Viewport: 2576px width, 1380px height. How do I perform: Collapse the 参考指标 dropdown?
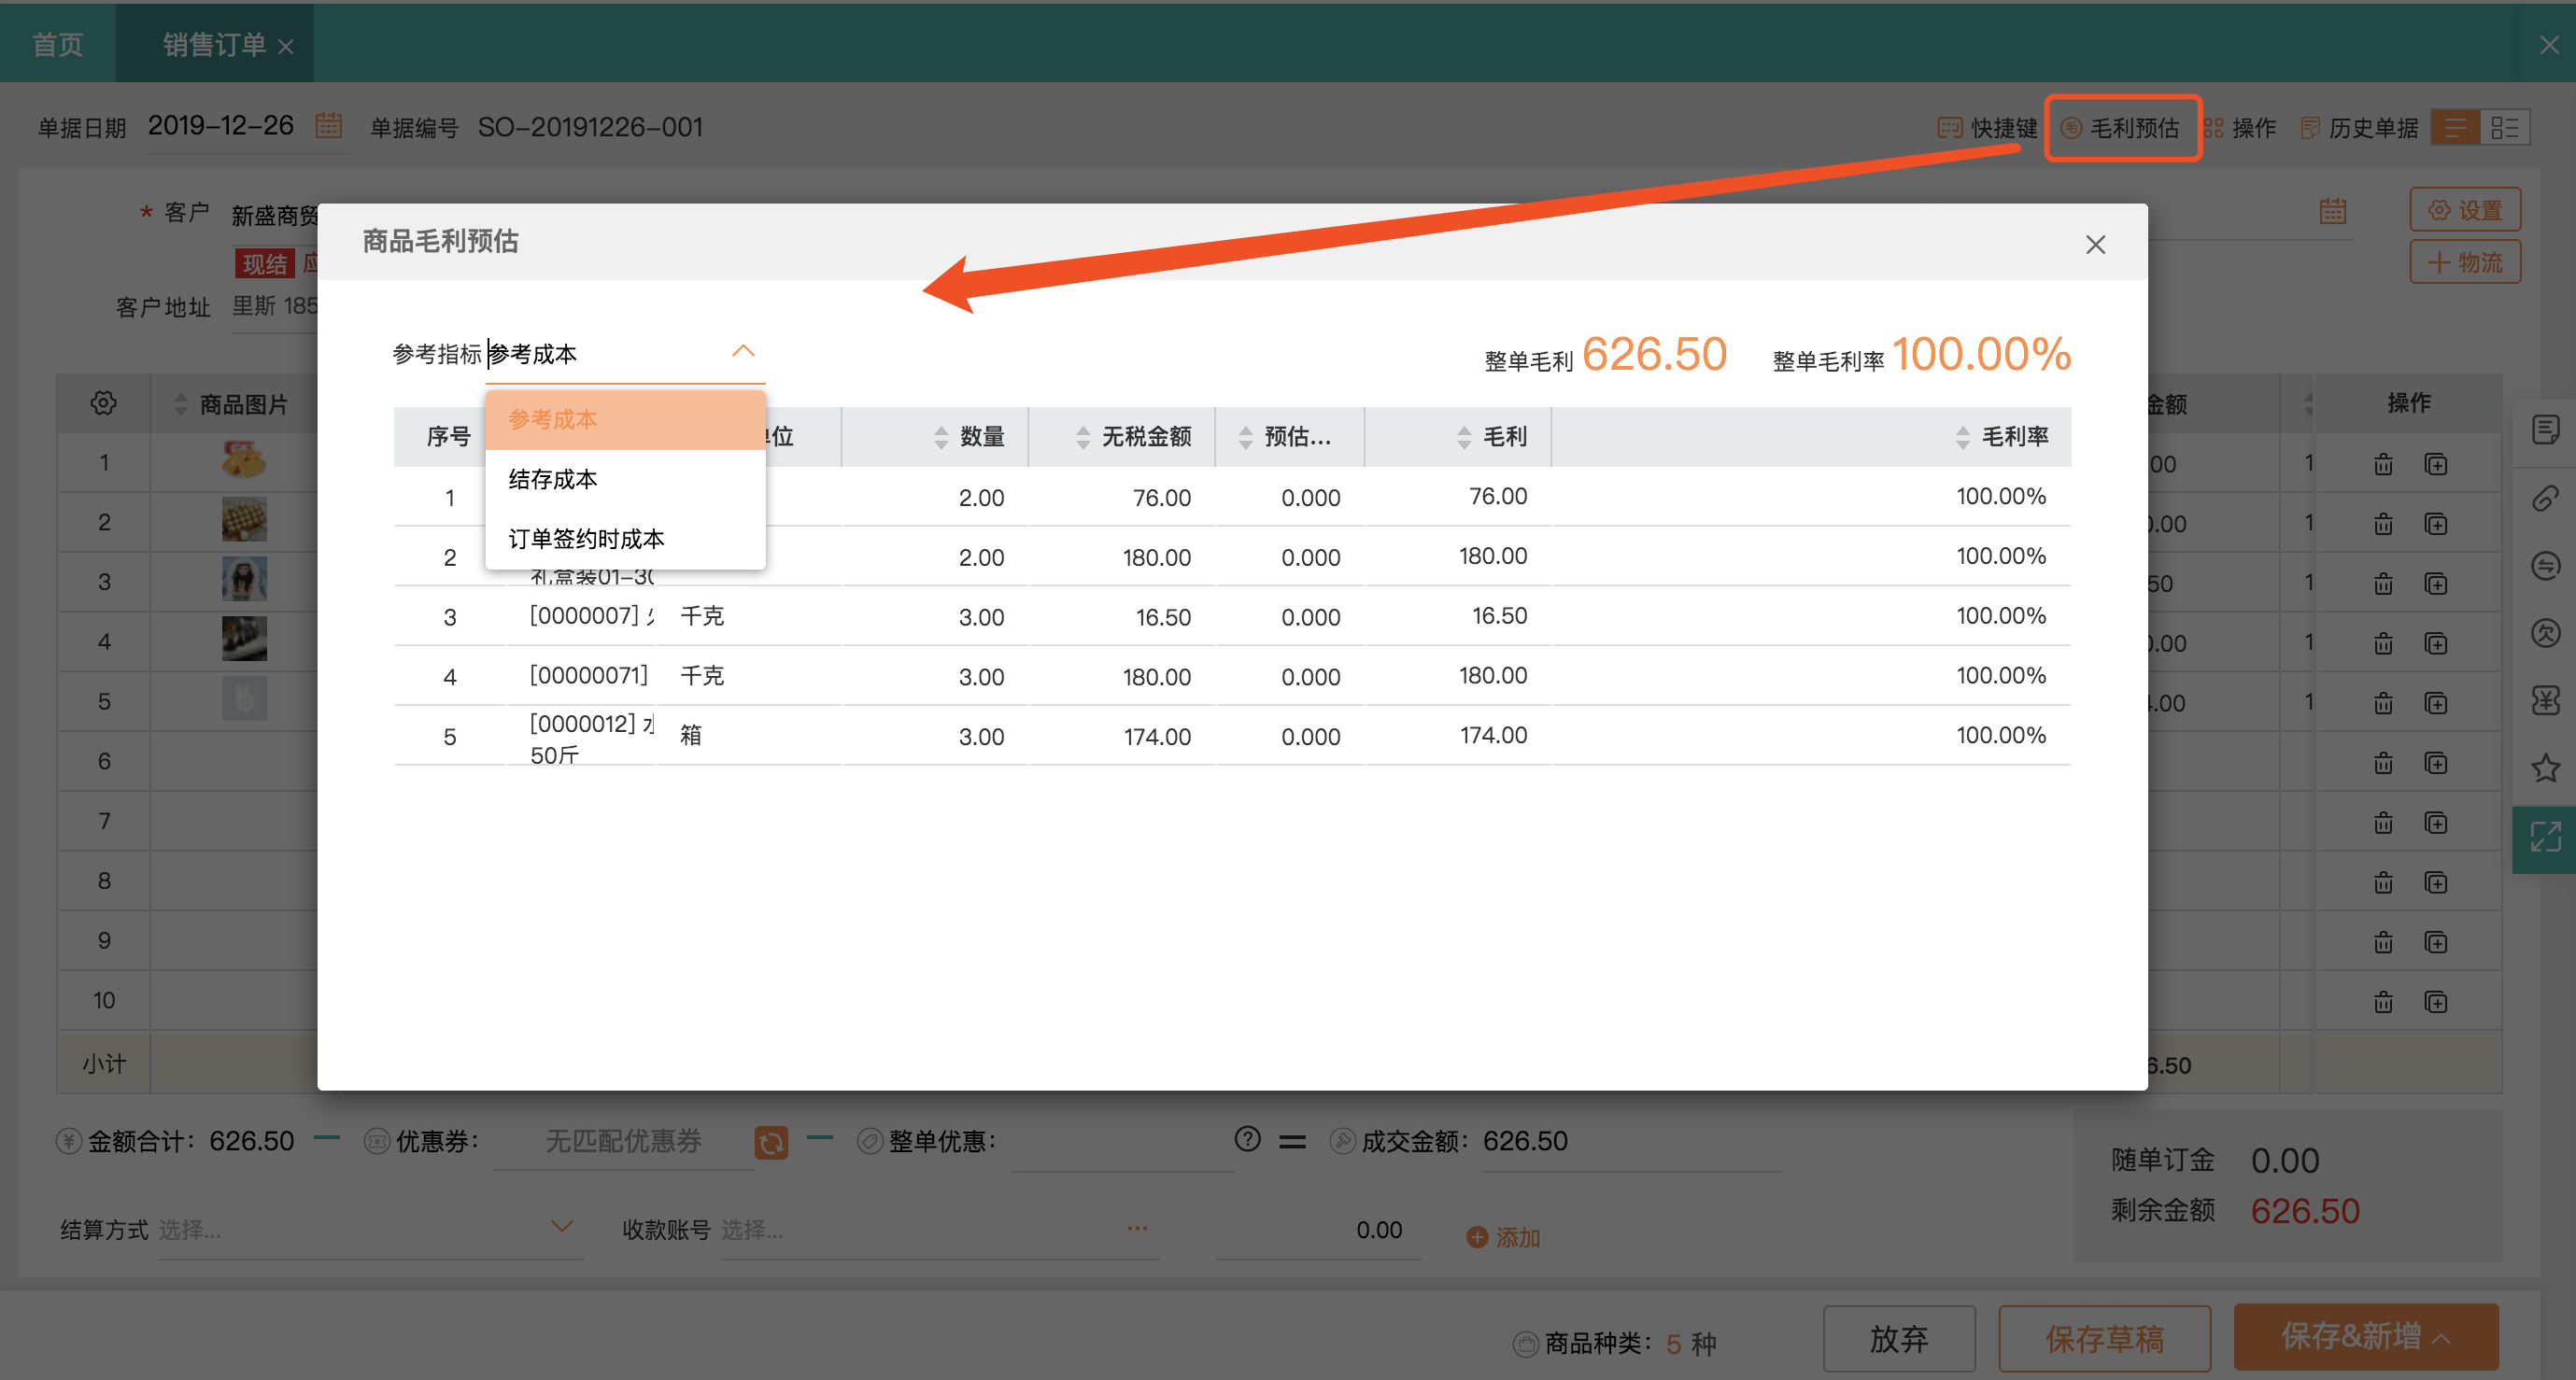click(741, 353)
